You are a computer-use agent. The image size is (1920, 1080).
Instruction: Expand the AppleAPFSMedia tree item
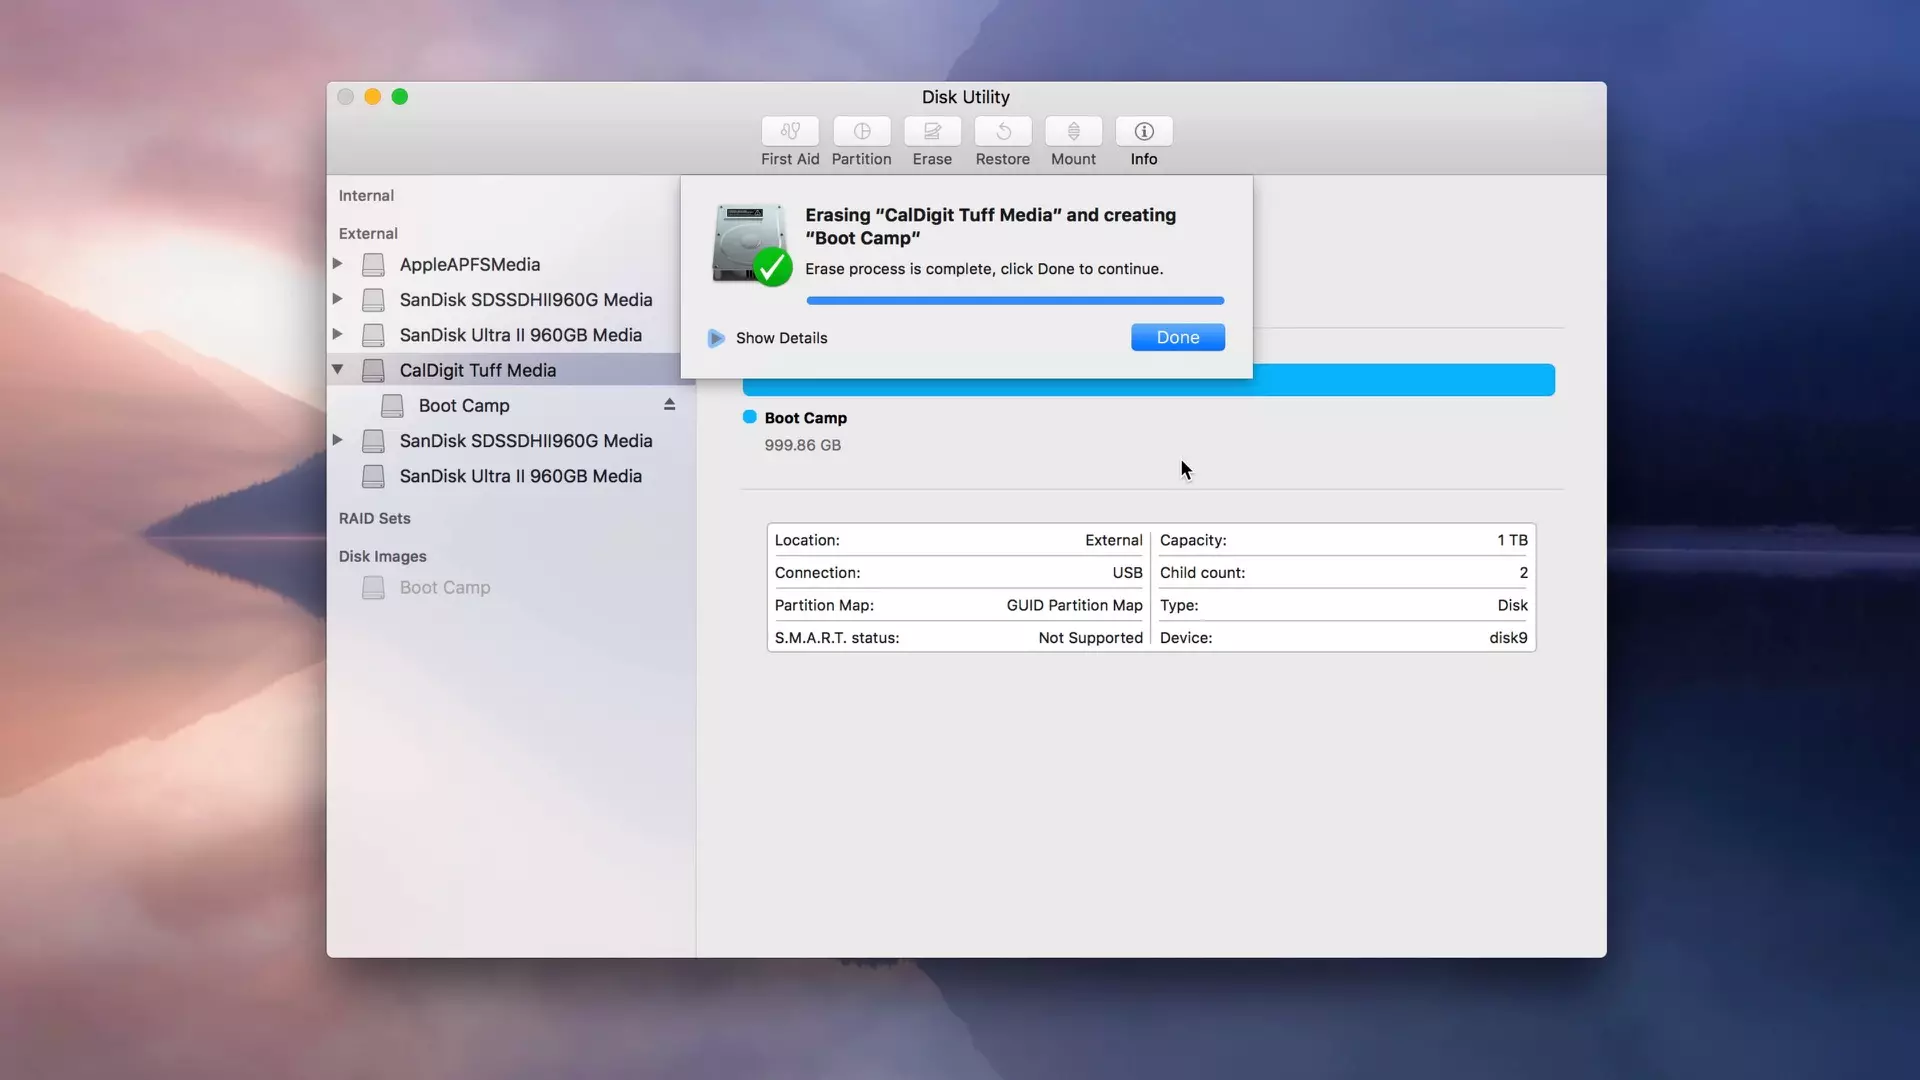point(338,264)
